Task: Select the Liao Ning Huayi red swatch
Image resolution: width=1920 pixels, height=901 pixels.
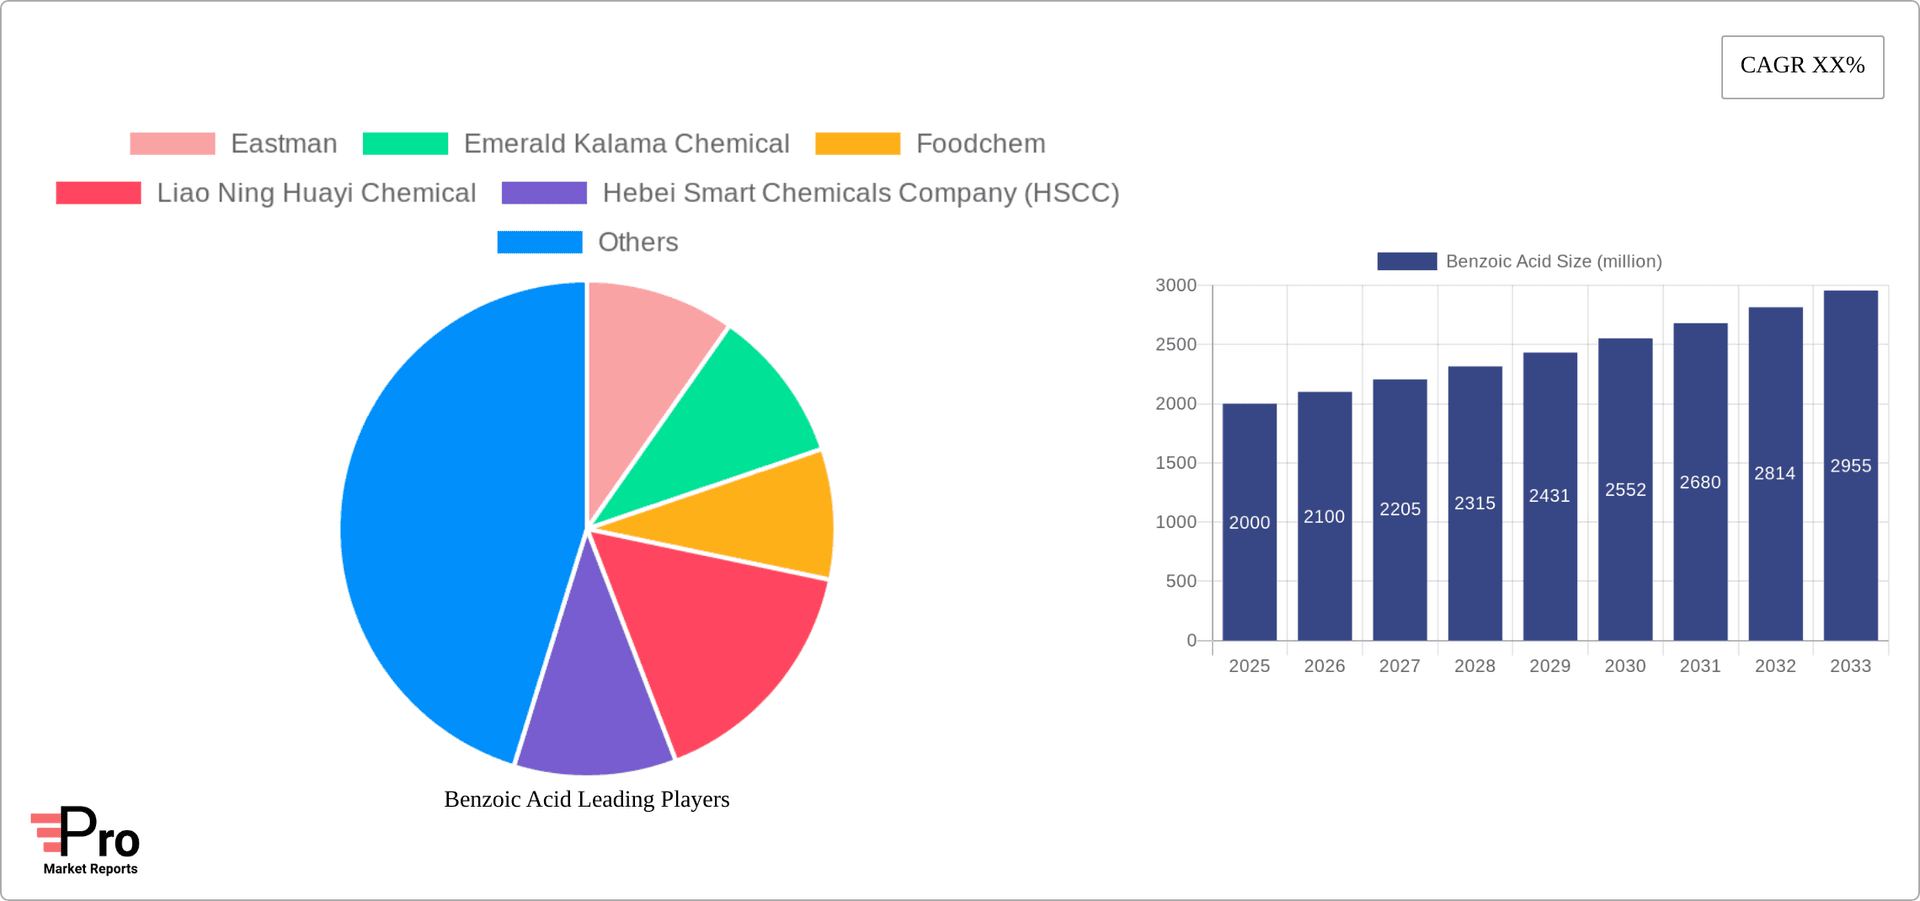Action: (99, 192)
